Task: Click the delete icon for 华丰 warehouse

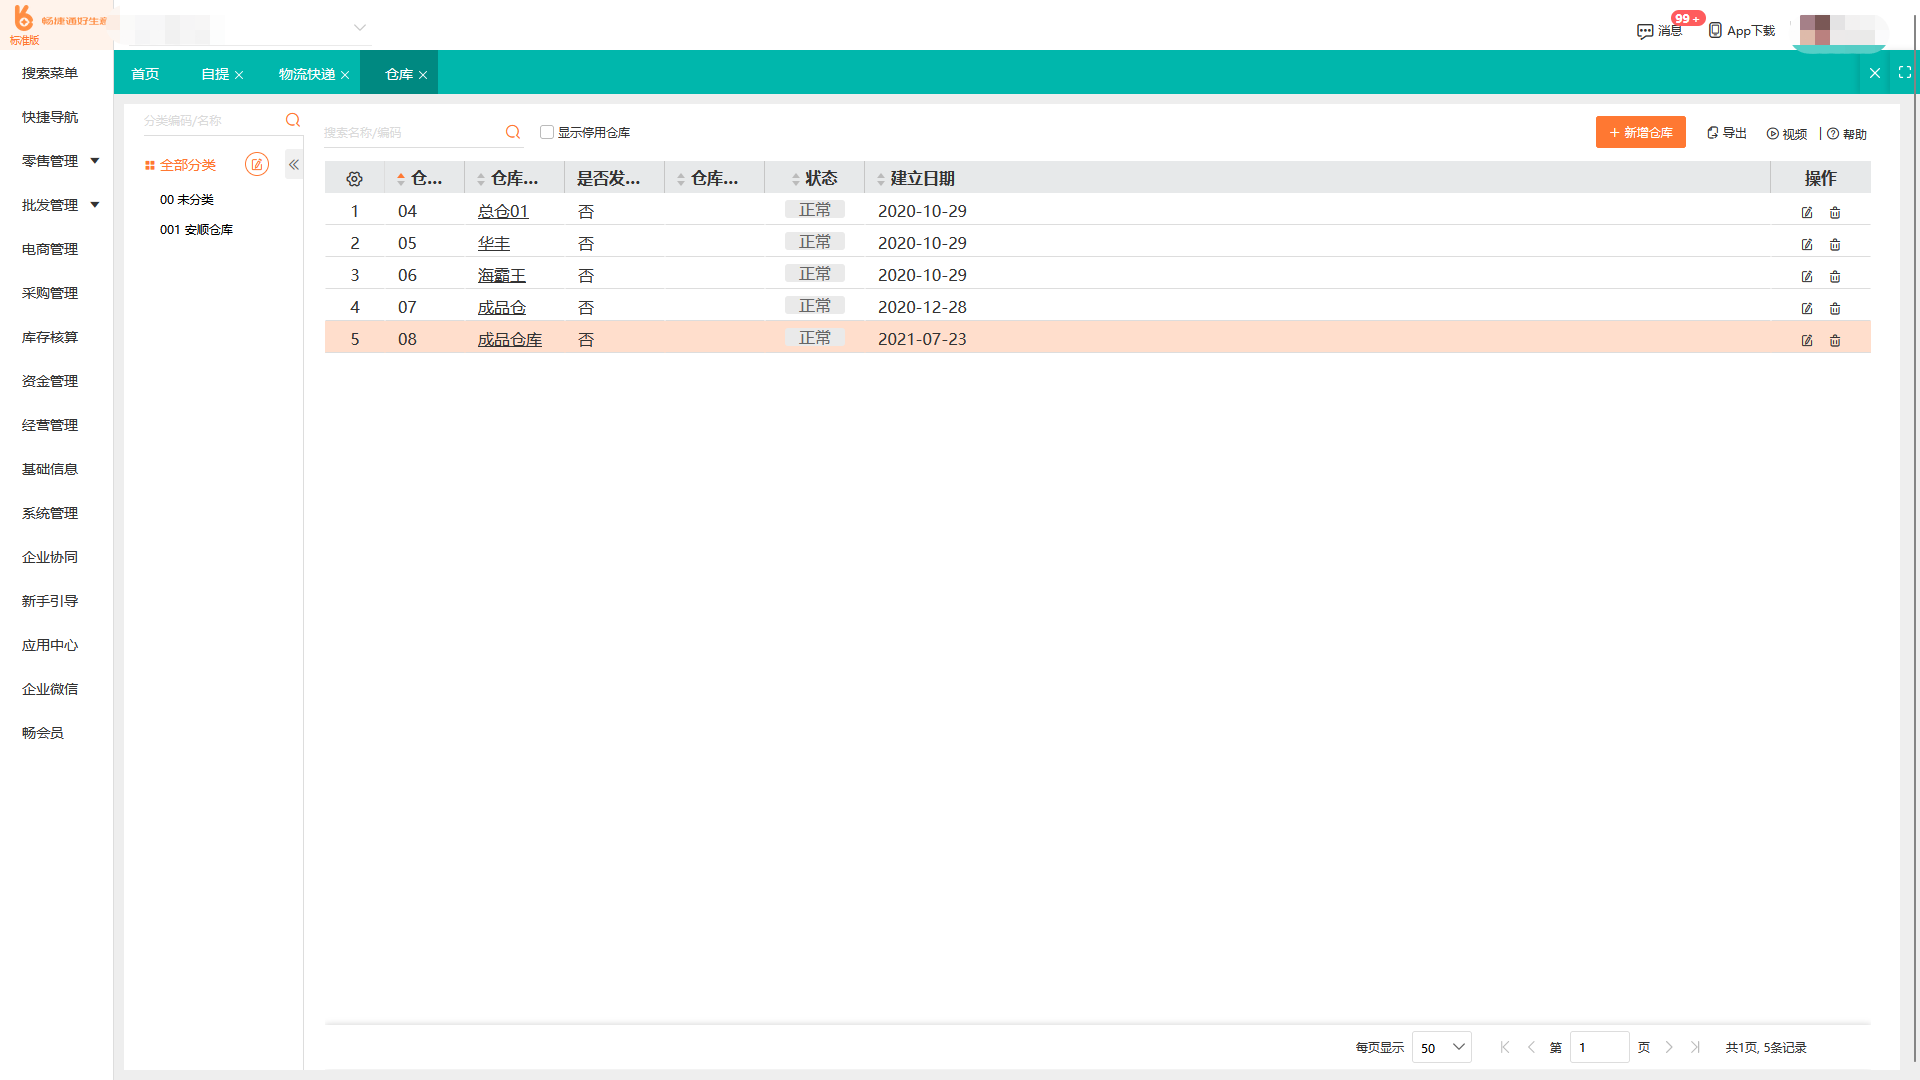Action: click(1834, 243)
